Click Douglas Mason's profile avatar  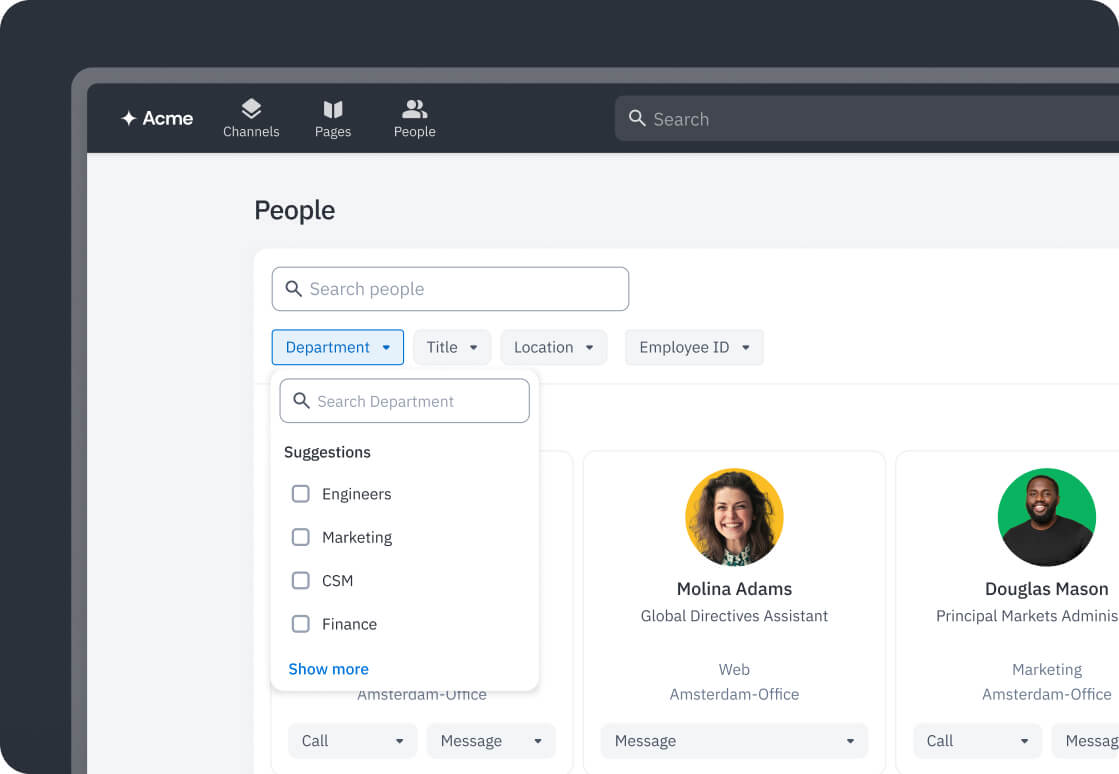click(x=1046, y=517)
